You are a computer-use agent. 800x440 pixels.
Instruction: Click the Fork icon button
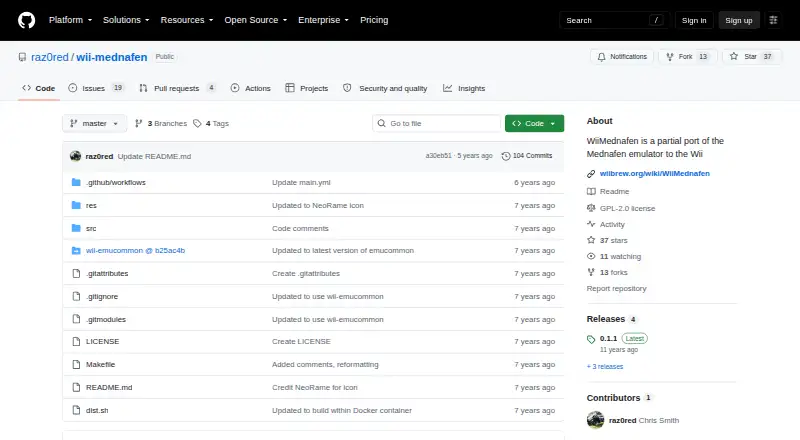670,57
